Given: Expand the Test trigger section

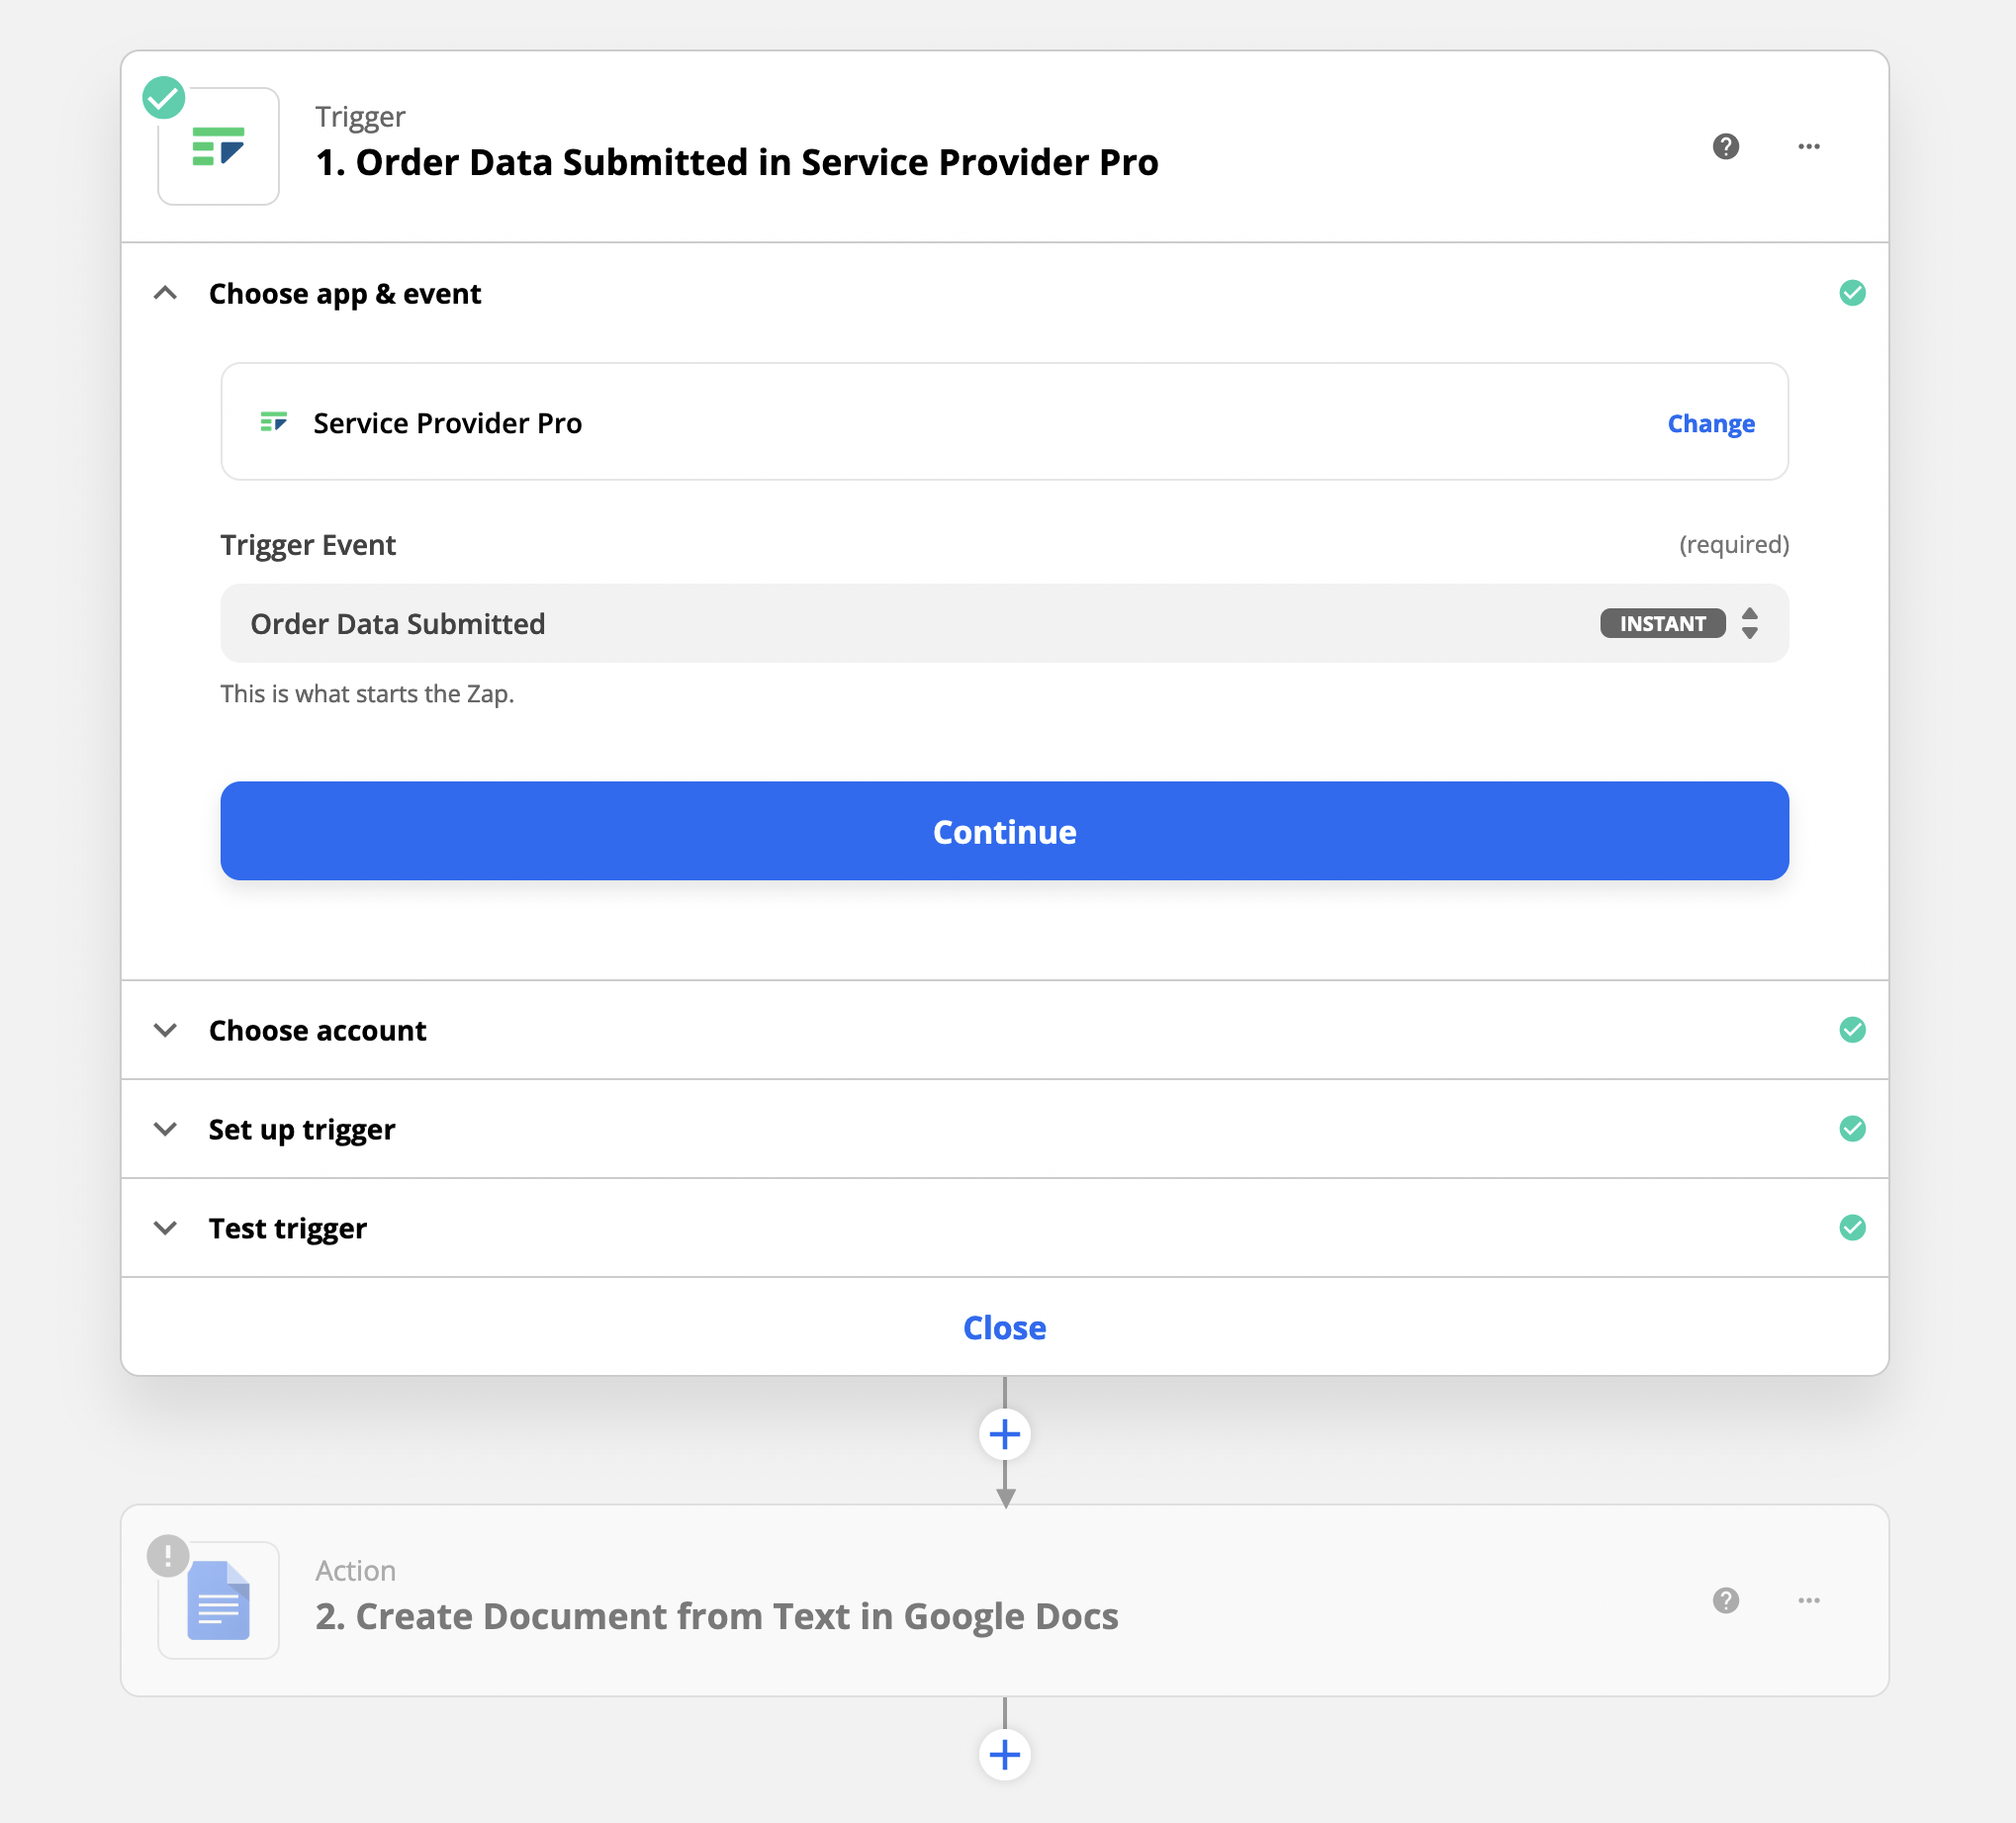Looking at the screenshot, I should tap(288, 1228).
